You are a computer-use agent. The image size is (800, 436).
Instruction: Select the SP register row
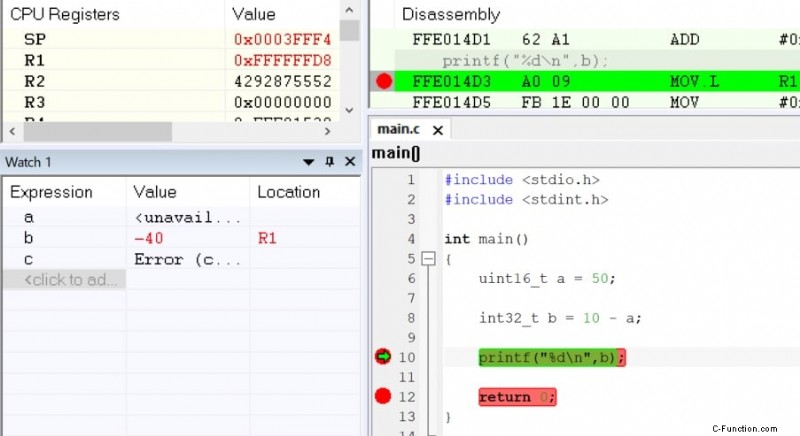coord(34,39)
